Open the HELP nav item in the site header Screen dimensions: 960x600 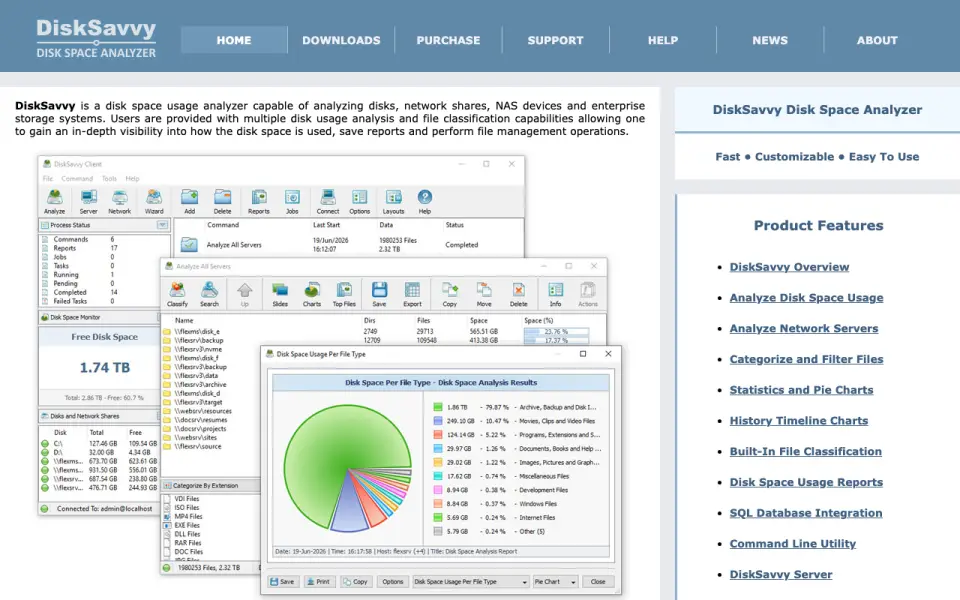(x=662, y=40)
